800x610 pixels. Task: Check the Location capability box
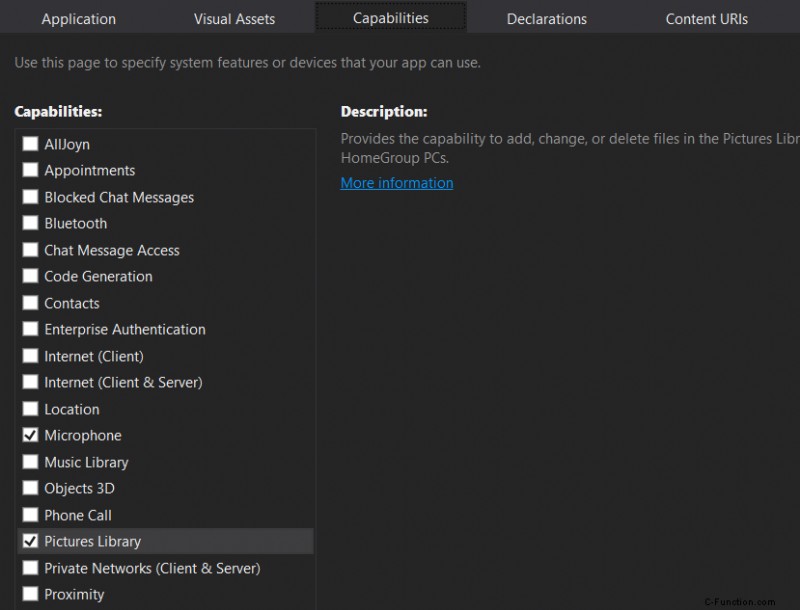[30, 409]
